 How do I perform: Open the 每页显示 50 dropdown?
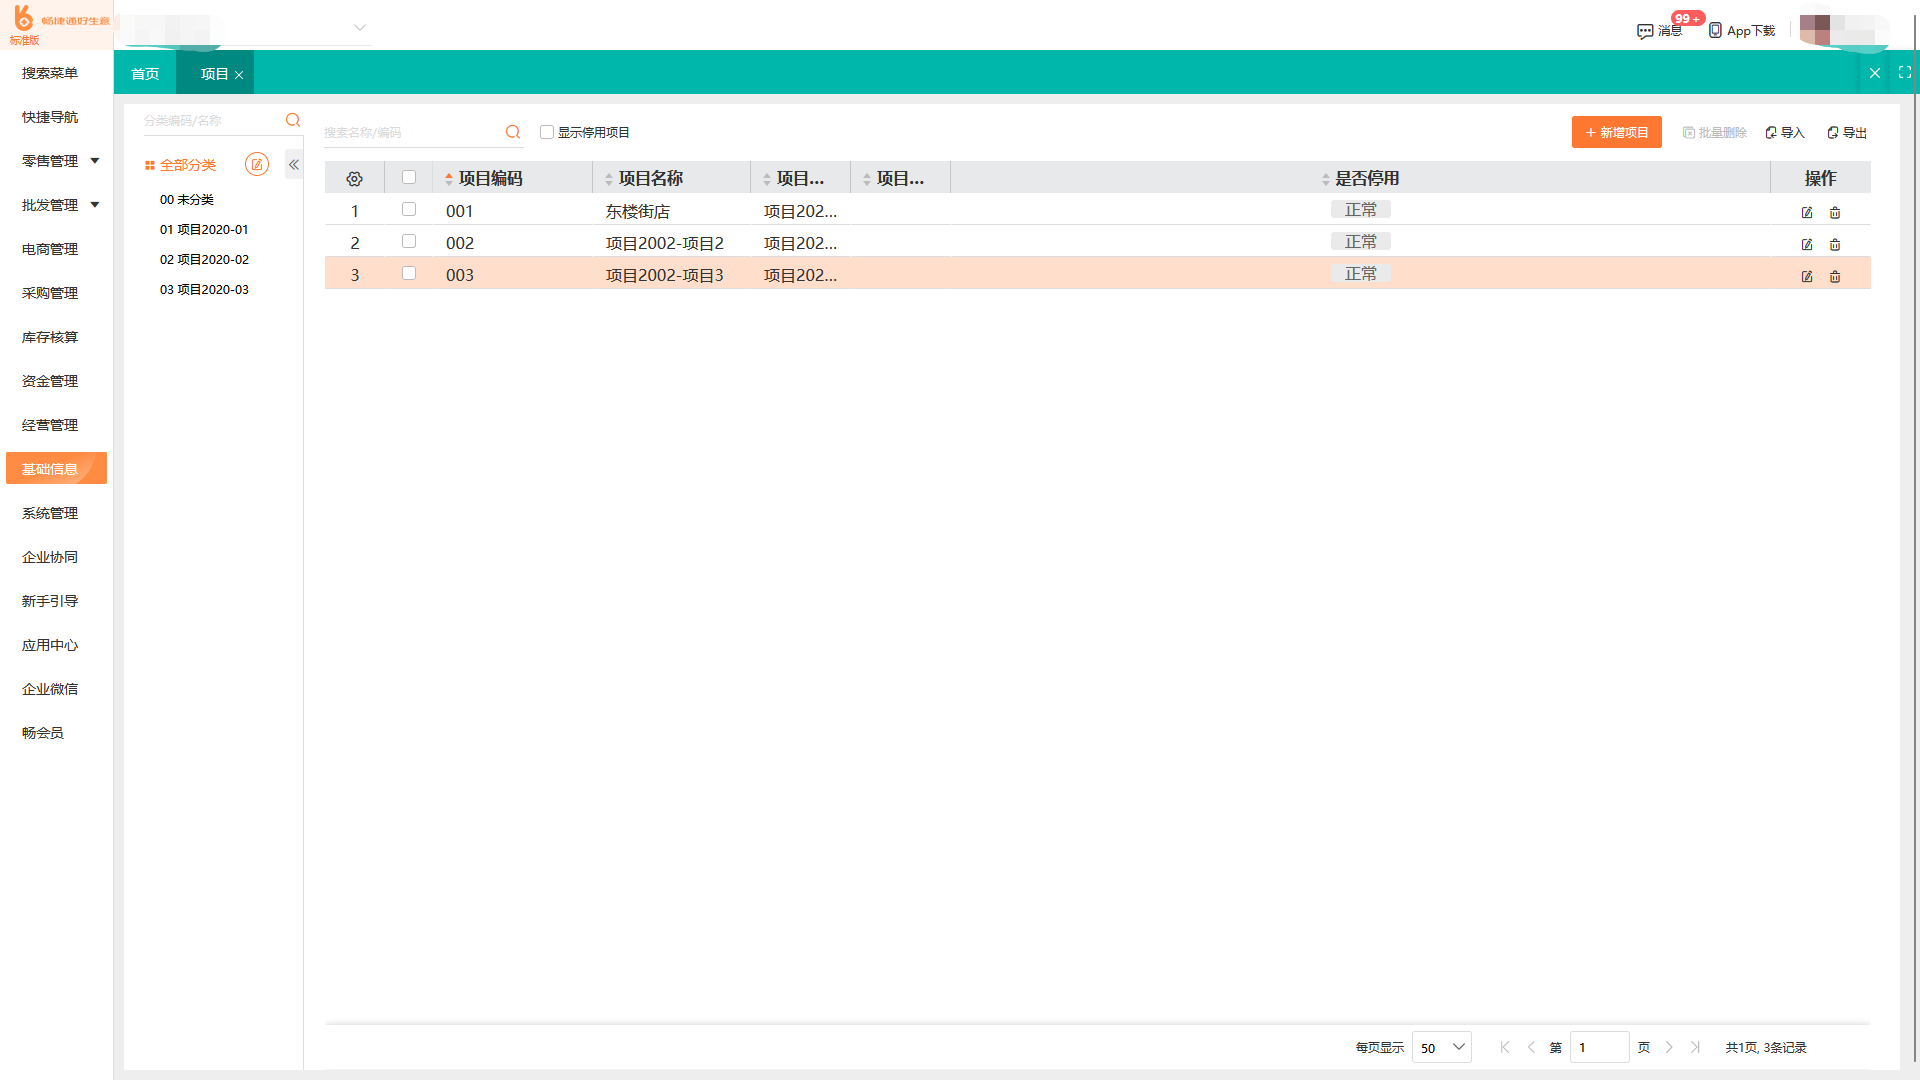point(1439,1047)
